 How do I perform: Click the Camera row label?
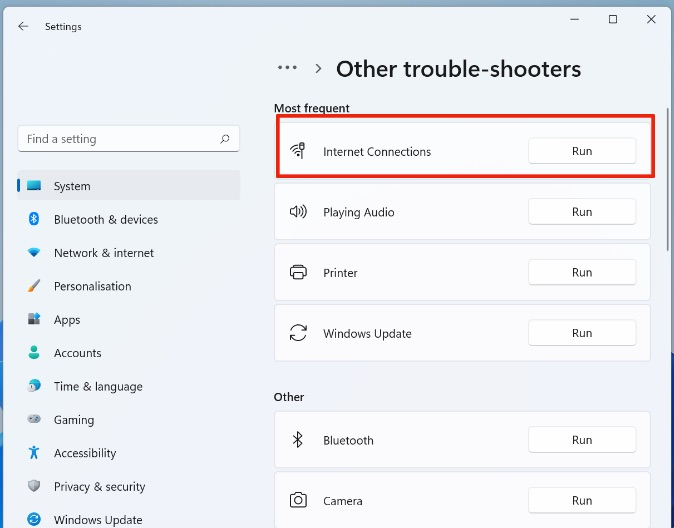point(343,501)
